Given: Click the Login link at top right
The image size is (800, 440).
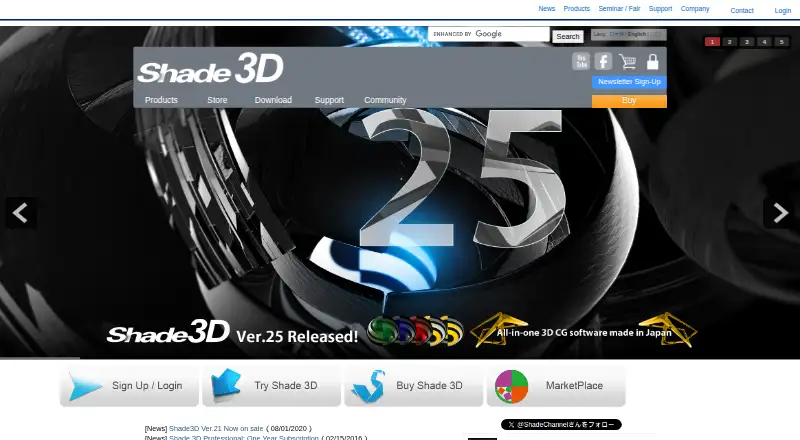Looking at the screenshot, I should coord(783,10).
